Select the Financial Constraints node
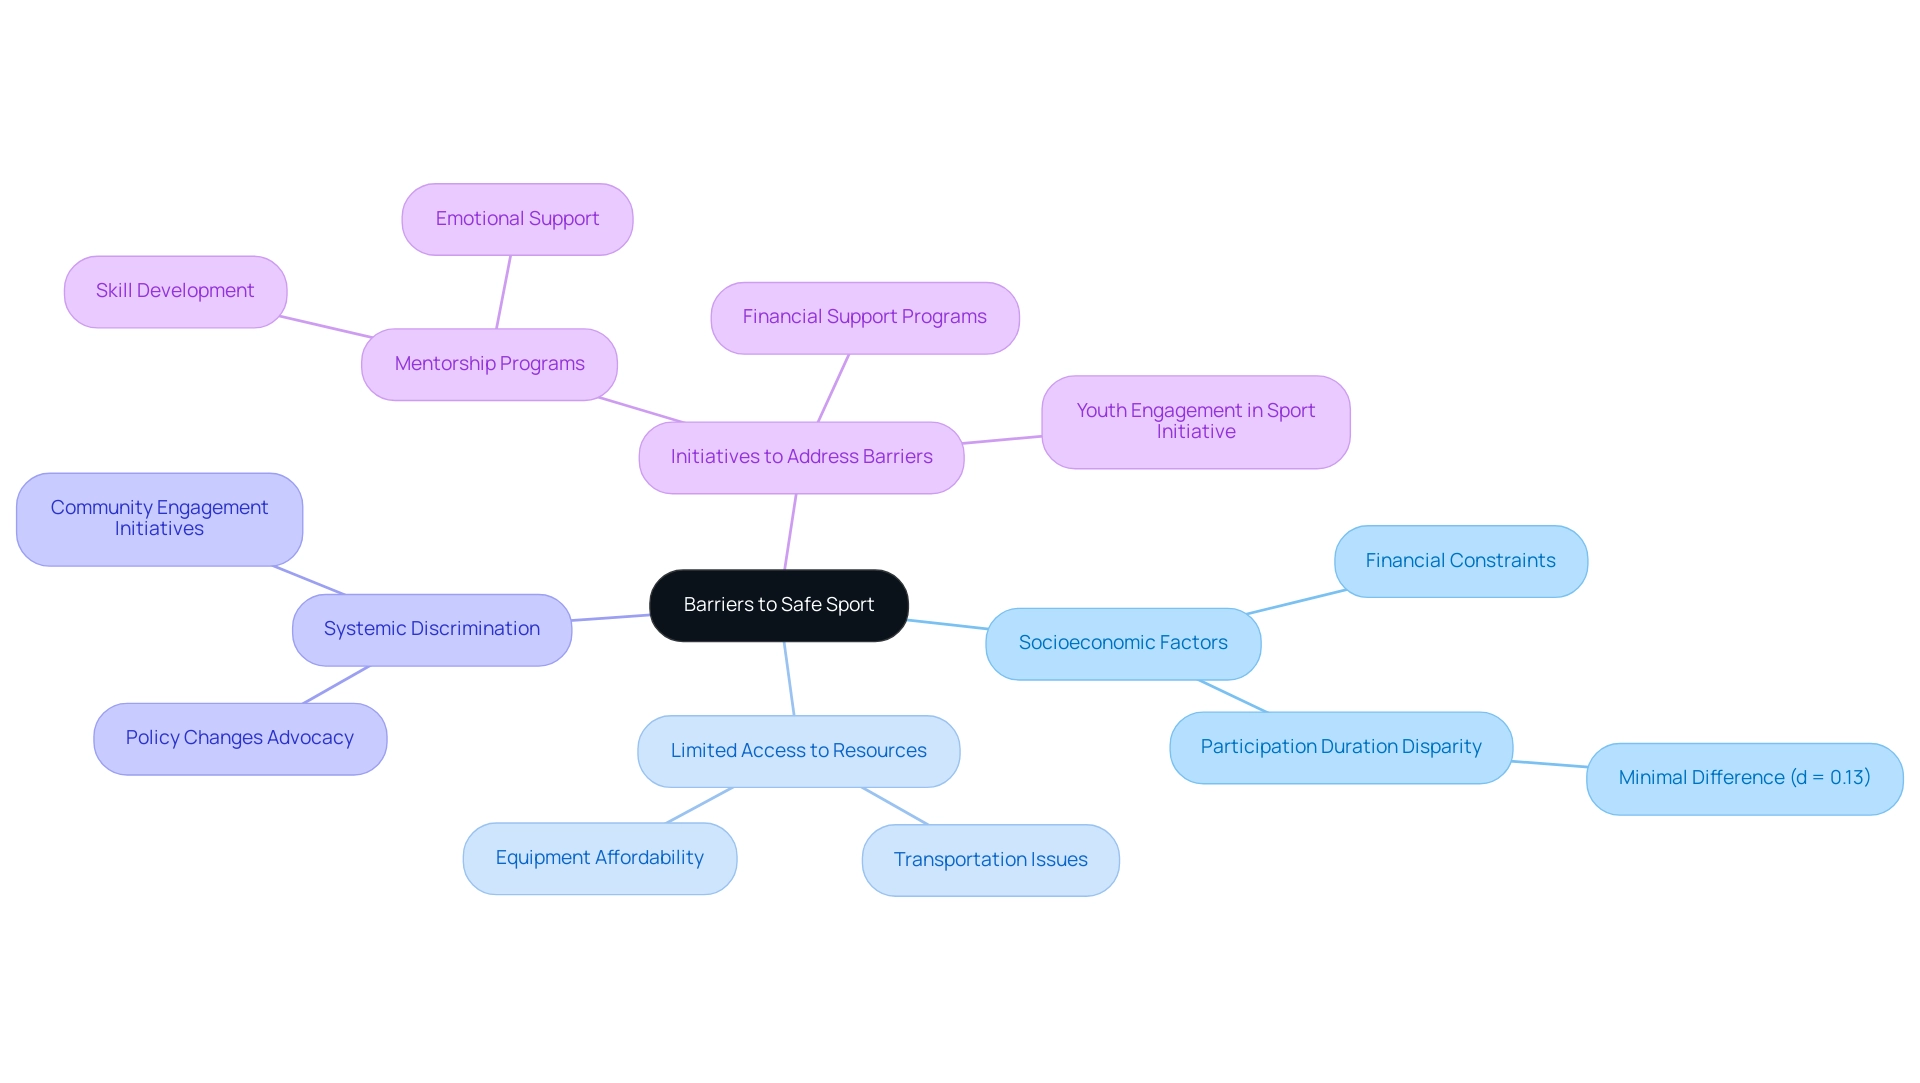This screenshot has height=1083, width=1920. (1462, 558)
